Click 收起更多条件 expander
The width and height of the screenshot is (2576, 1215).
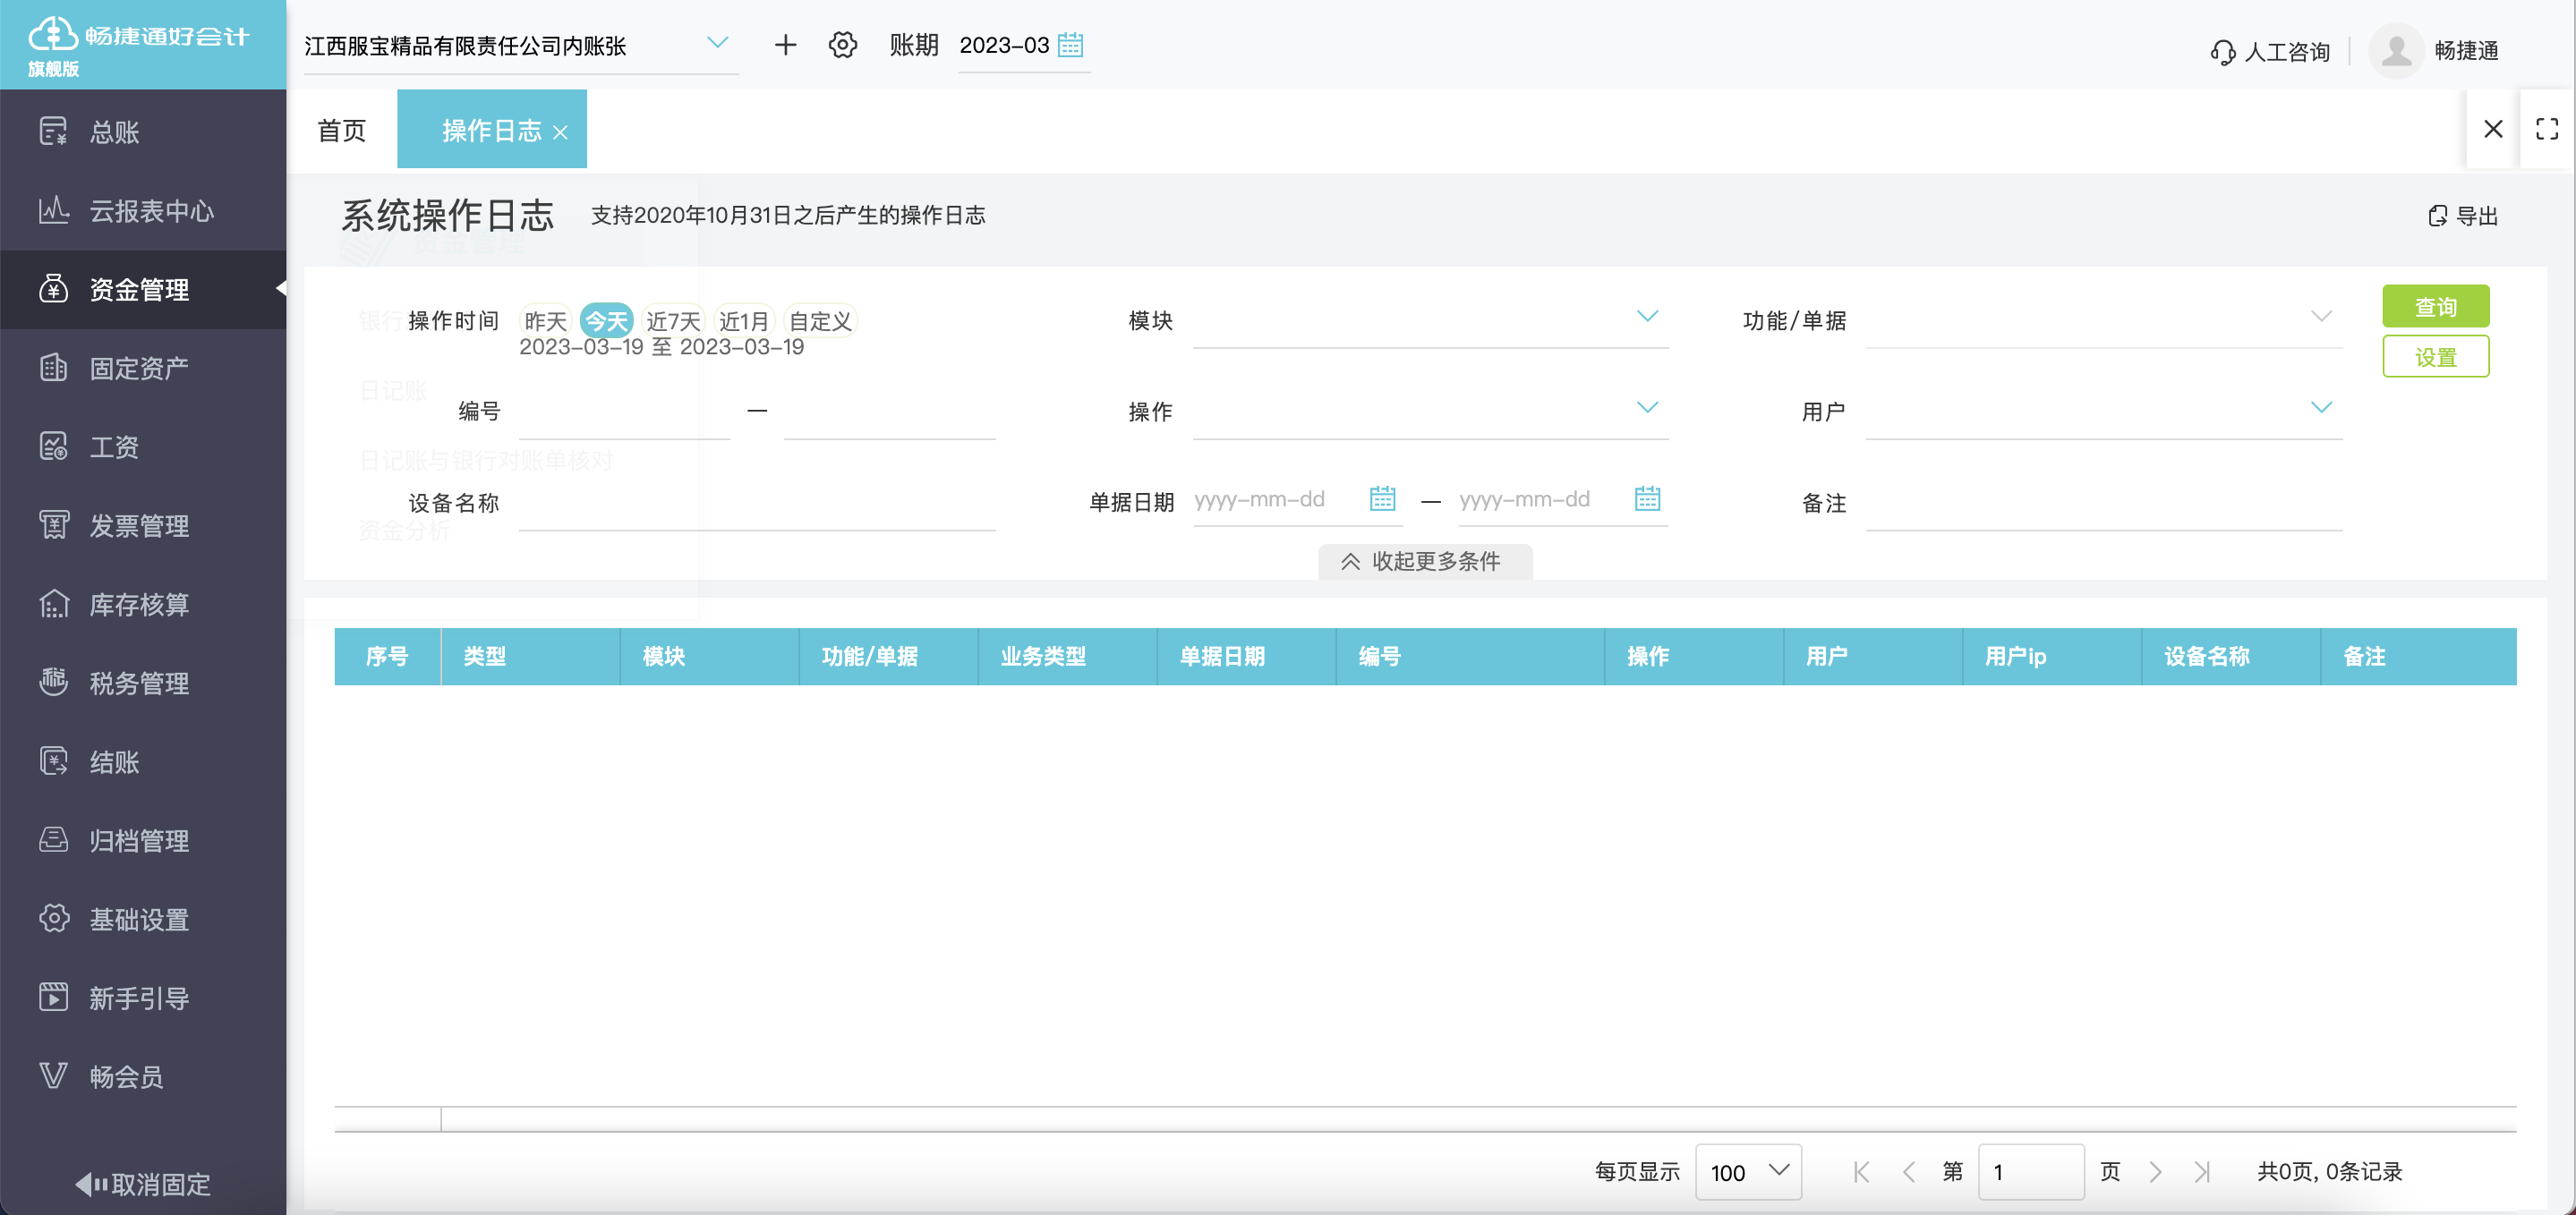[1423, 562]
